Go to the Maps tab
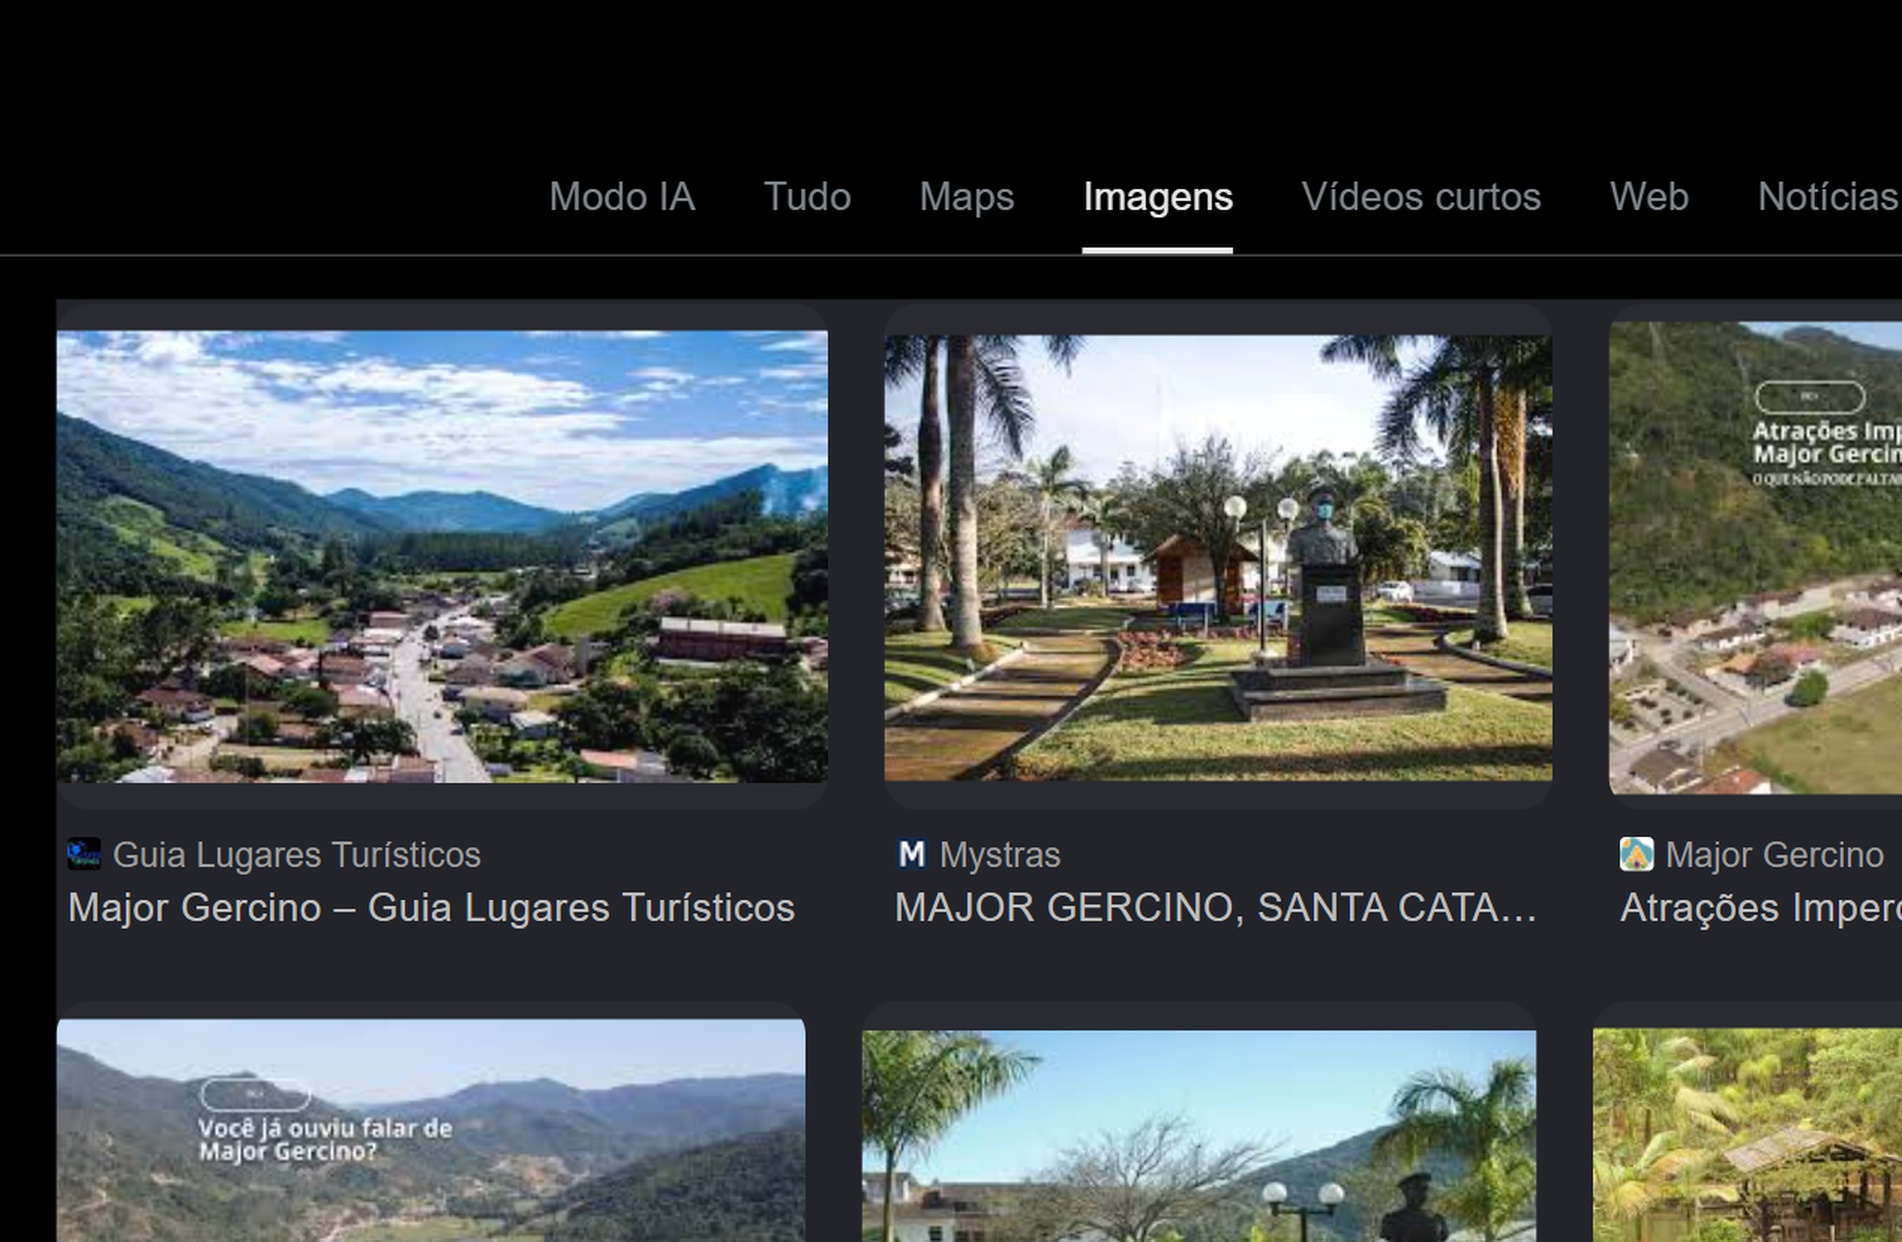This screenshot has width=1902, height=1242. coord(966,197)
